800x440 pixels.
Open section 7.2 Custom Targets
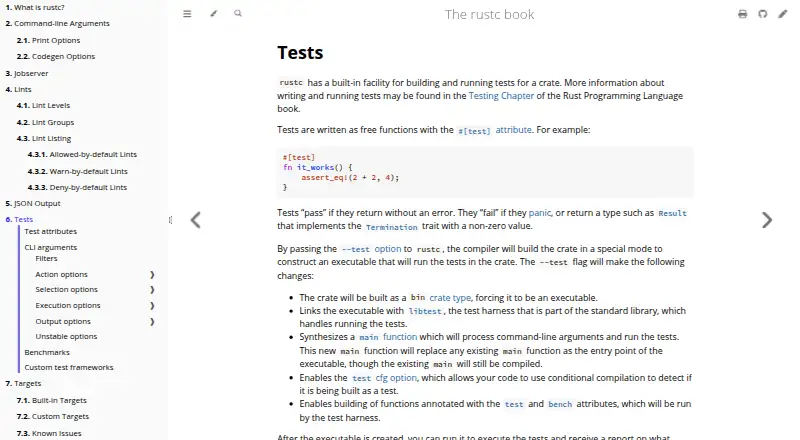click(53, 417)
